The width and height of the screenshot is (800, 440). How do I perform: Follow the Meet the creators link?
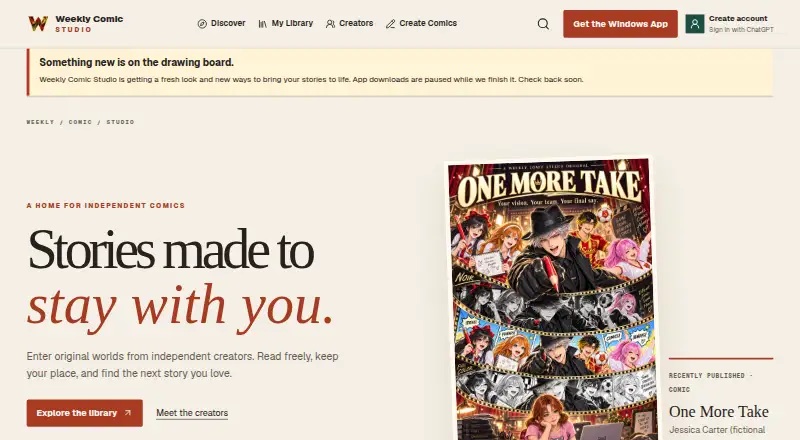pos(192,413)
